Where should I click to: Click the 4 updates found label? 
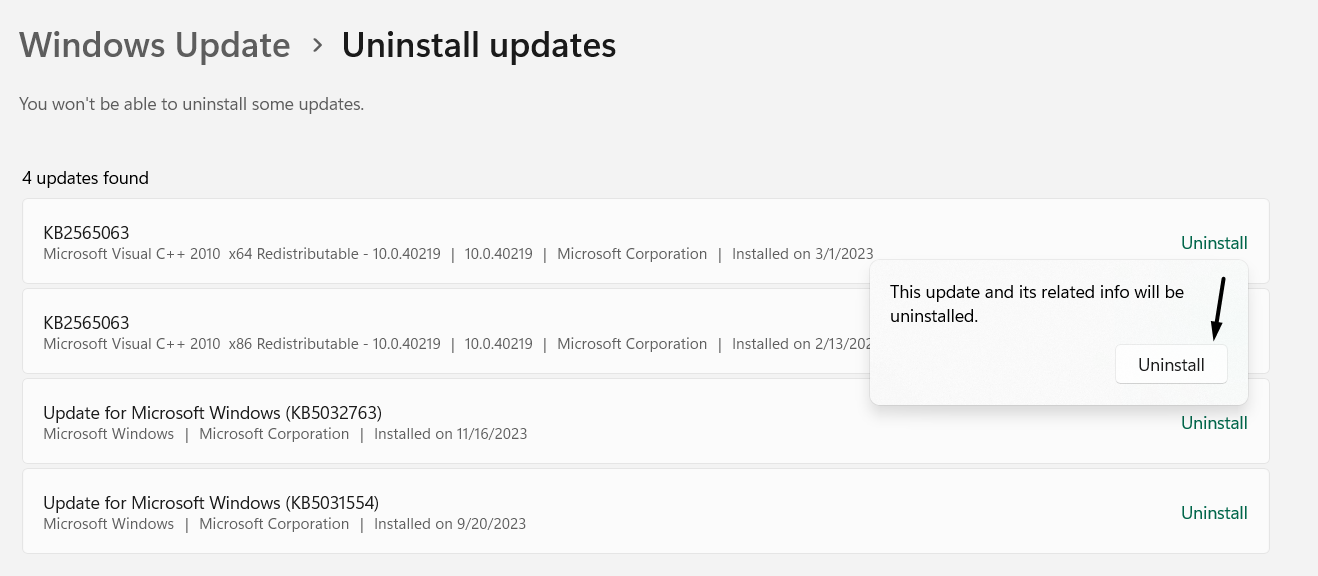coord(85,177)
